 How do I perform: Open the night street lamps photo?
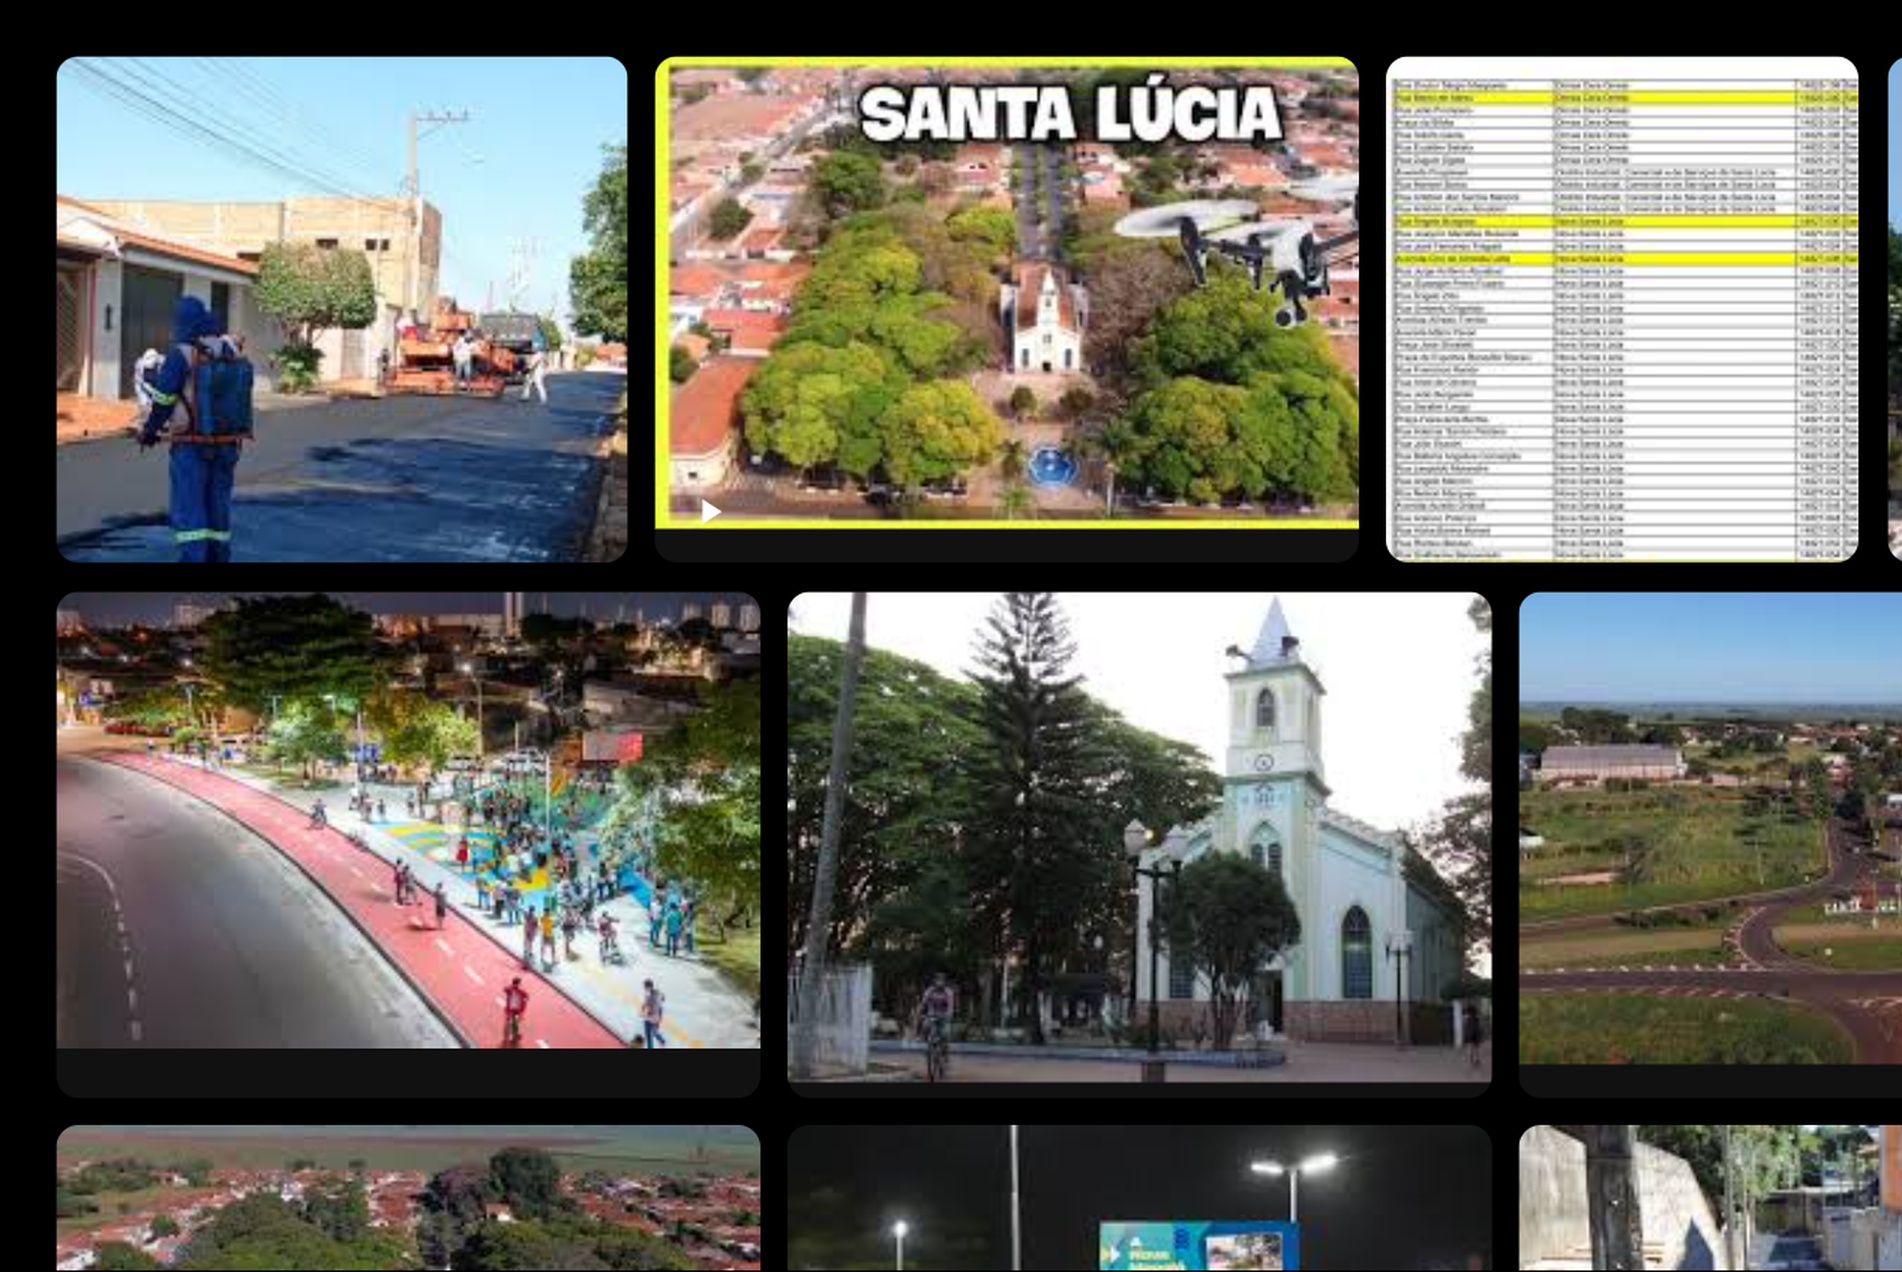(1139, 1198)
